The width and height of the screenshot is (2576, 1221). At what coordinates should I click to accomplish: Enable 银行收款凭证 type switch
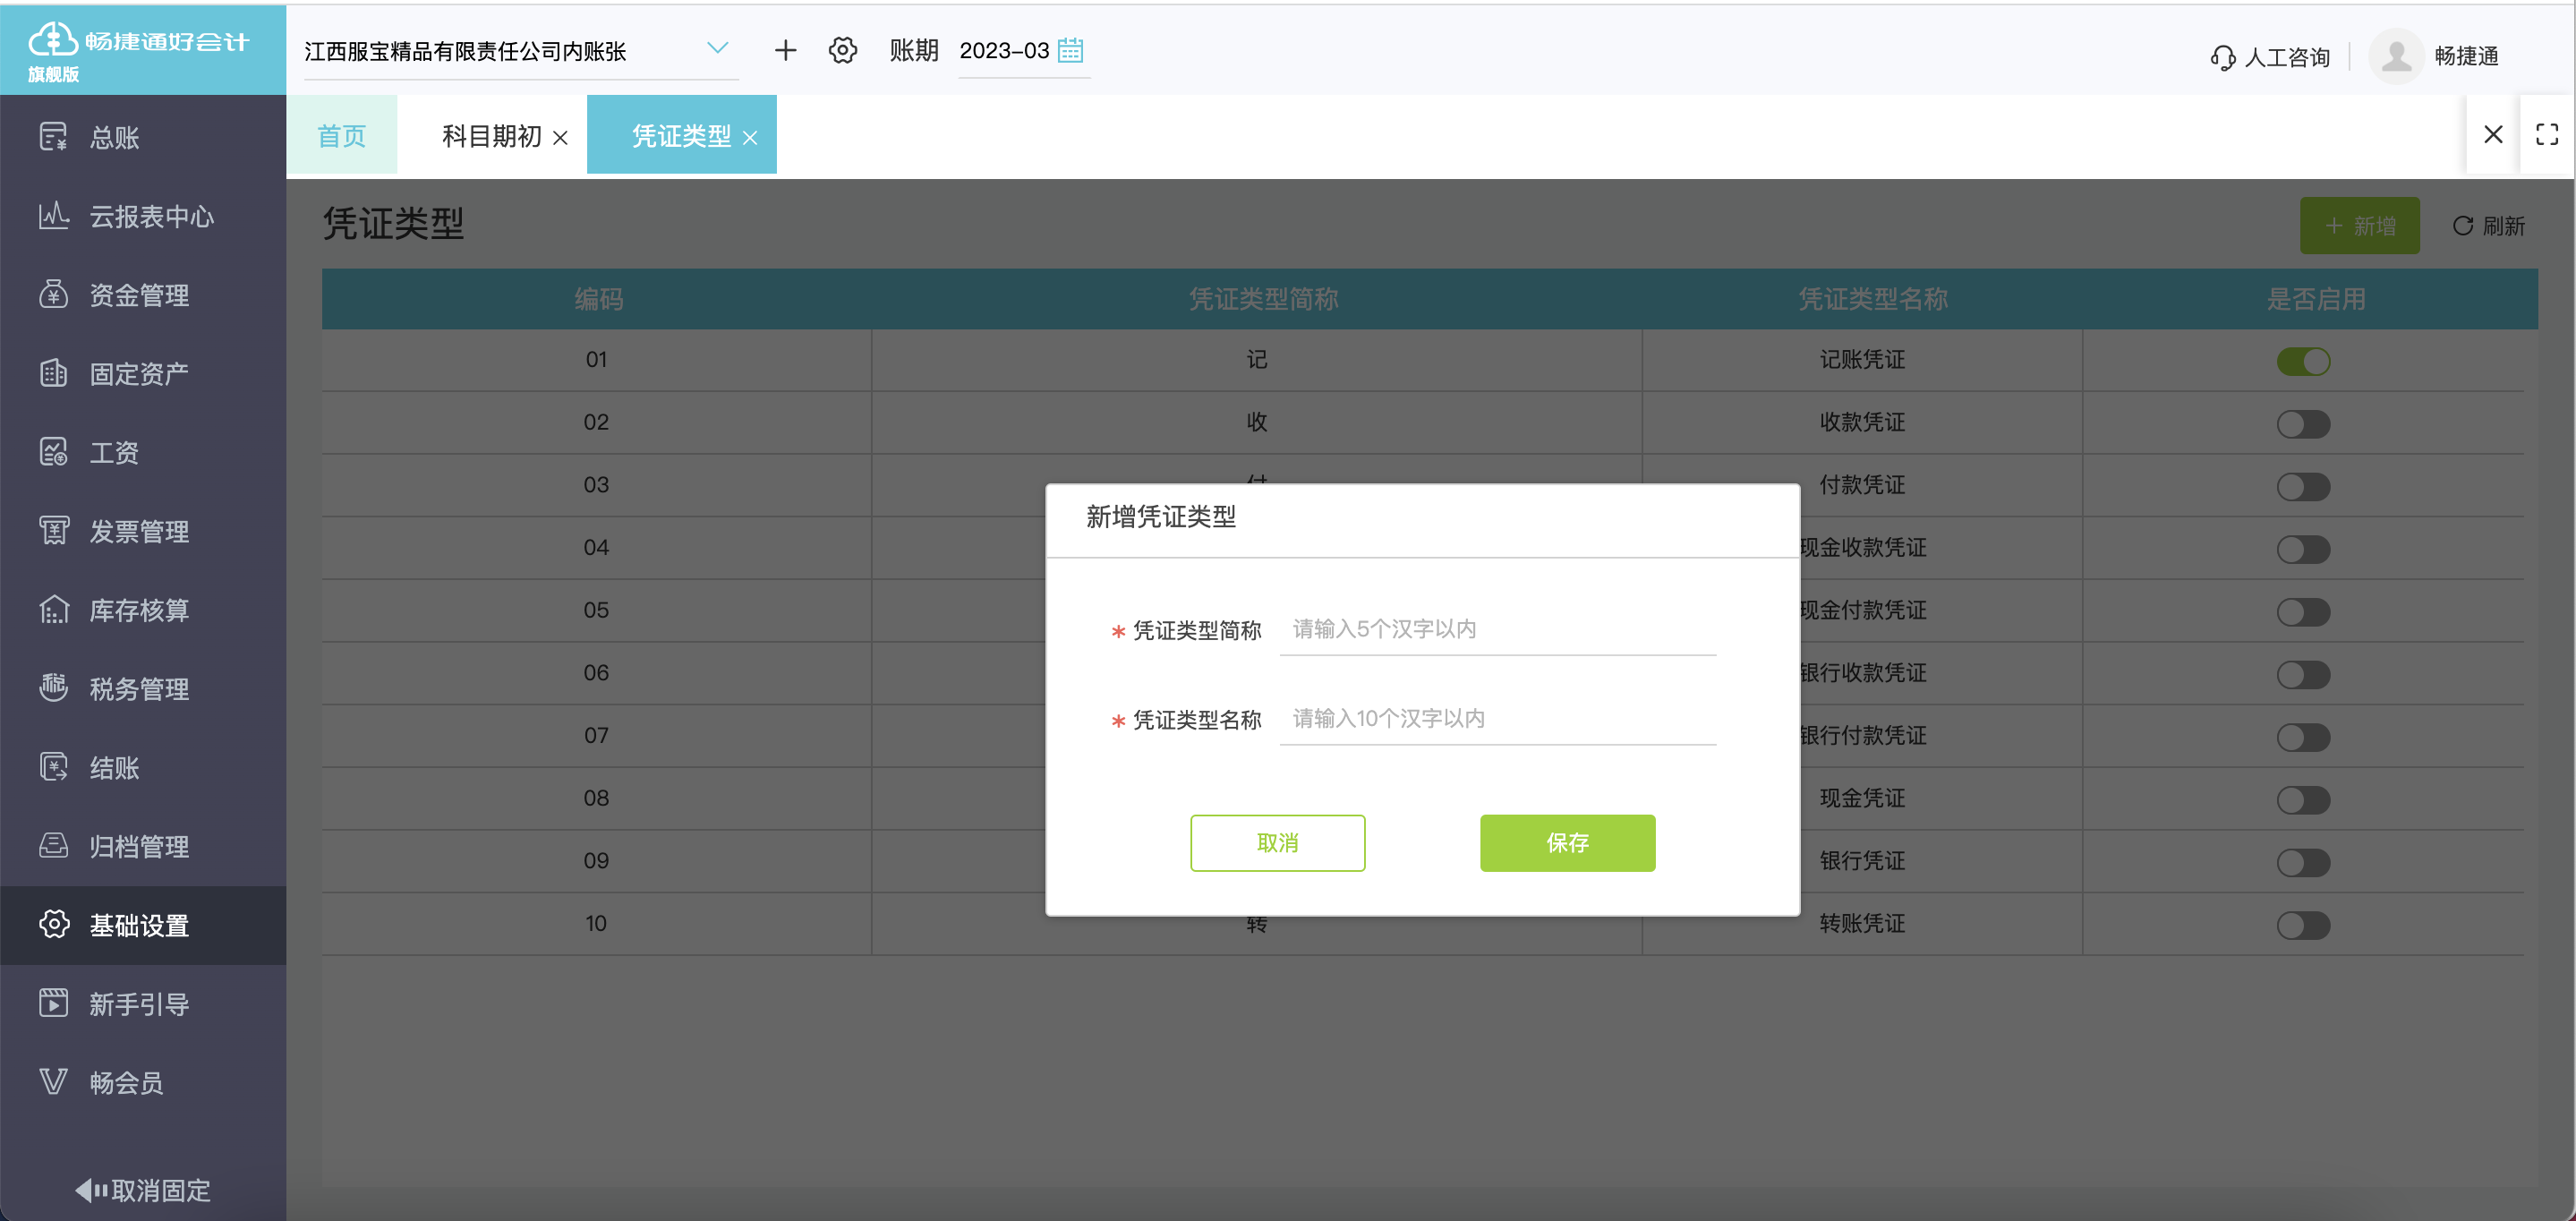pos(2308,672)
